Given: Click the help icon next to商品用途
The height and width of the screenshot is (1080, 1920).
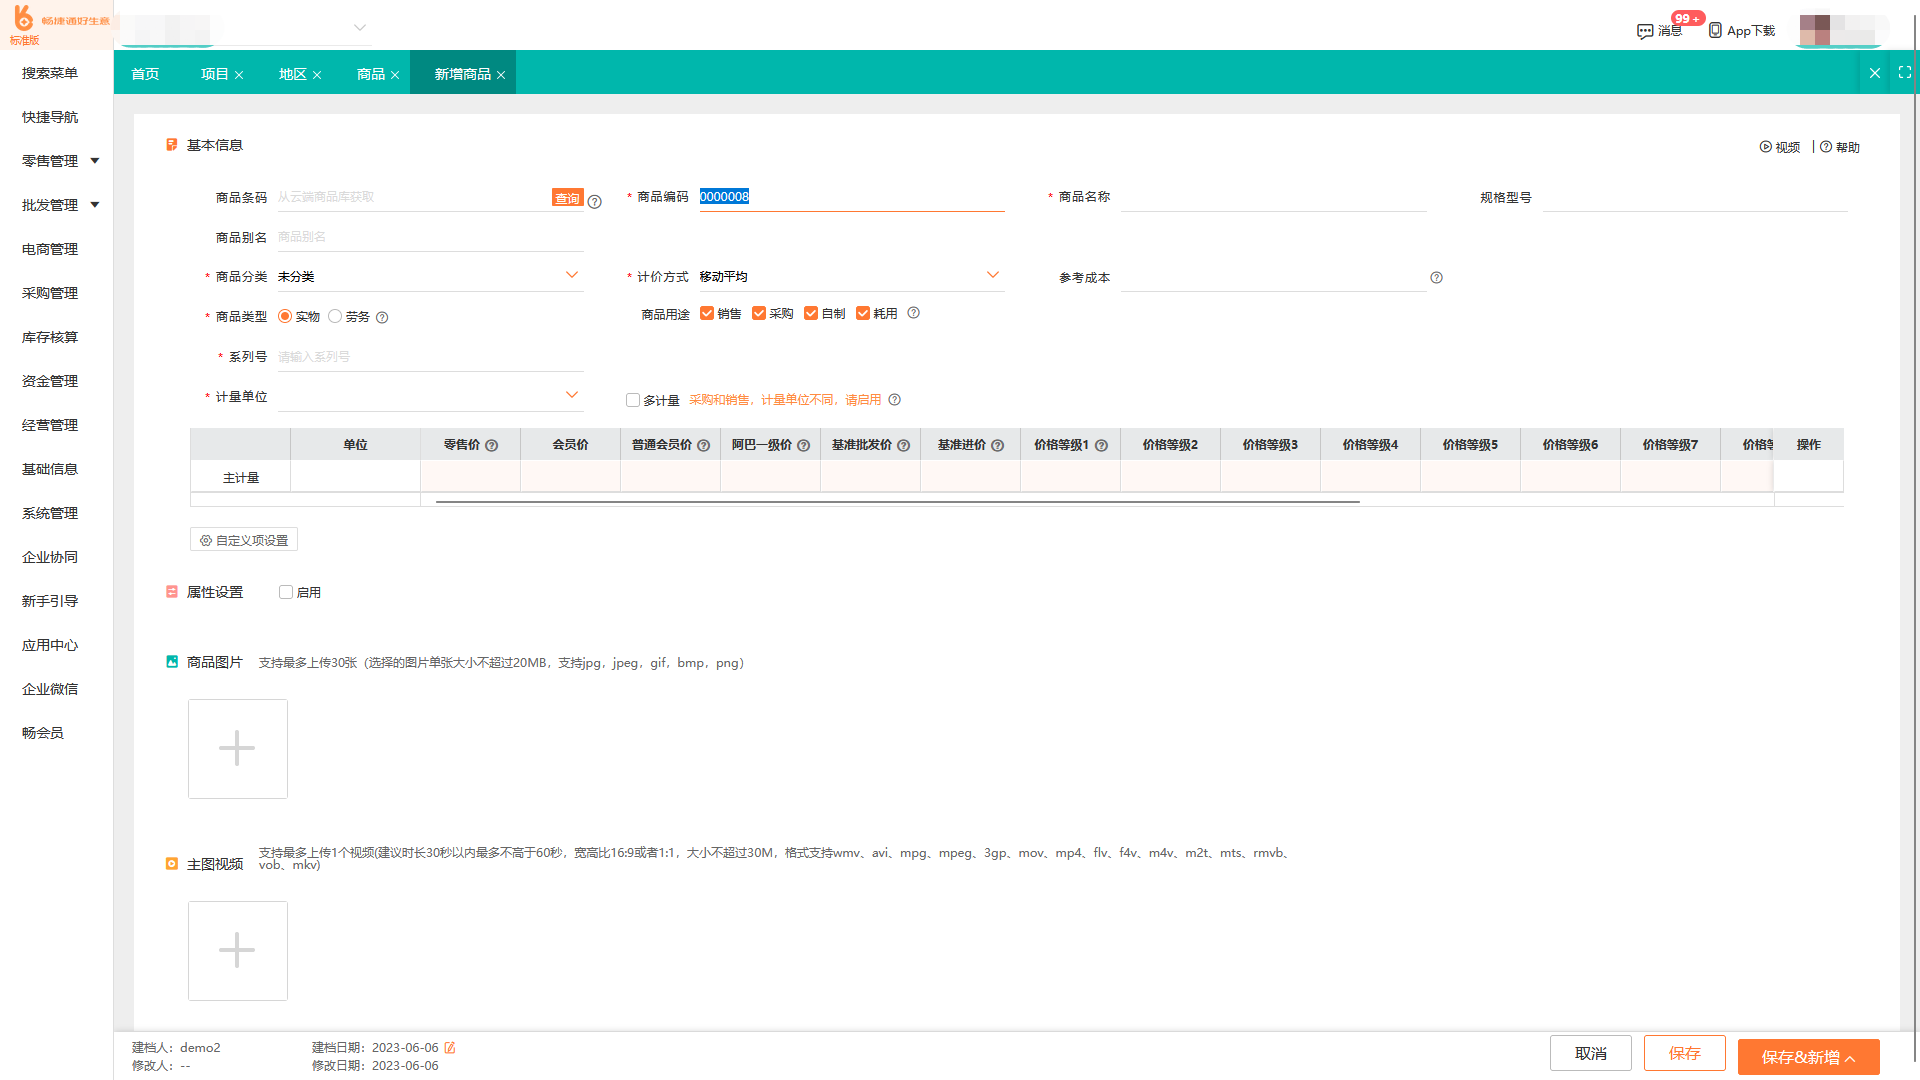Looking at the screenshot, I should pos(913,314).
